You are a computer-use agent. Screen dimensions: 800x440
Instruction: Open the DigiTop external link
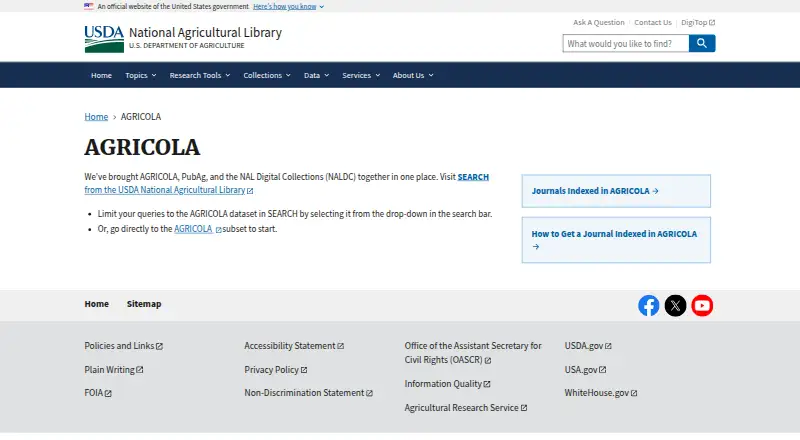[698, 22]
